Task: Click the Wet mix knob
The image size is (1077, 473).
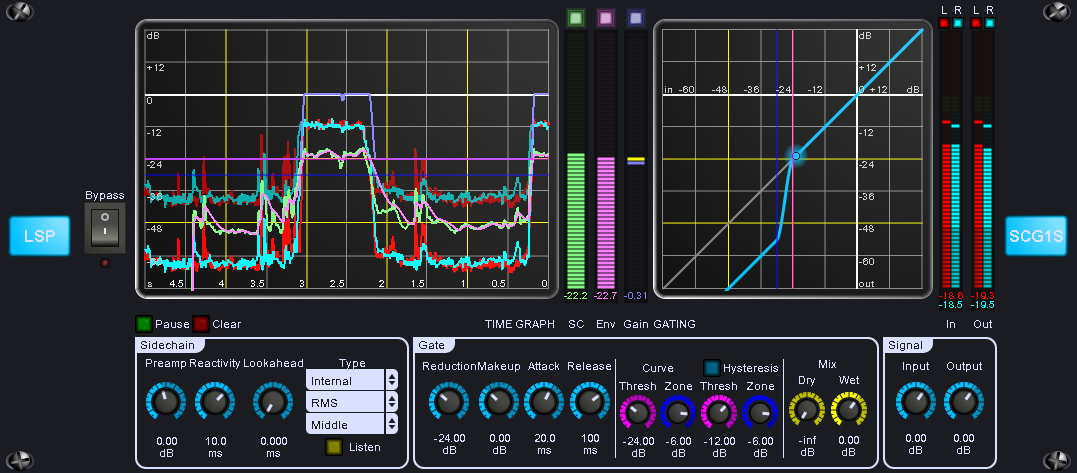Action: point(849,407)
